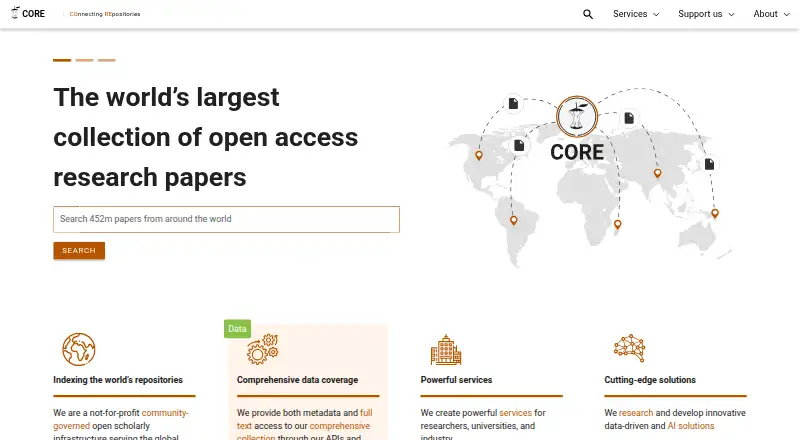Image resolution: width=800 pixels, height=440 pixels.
Task: Click the large CORE apple-core emblem on map
Action: (577, 116)
